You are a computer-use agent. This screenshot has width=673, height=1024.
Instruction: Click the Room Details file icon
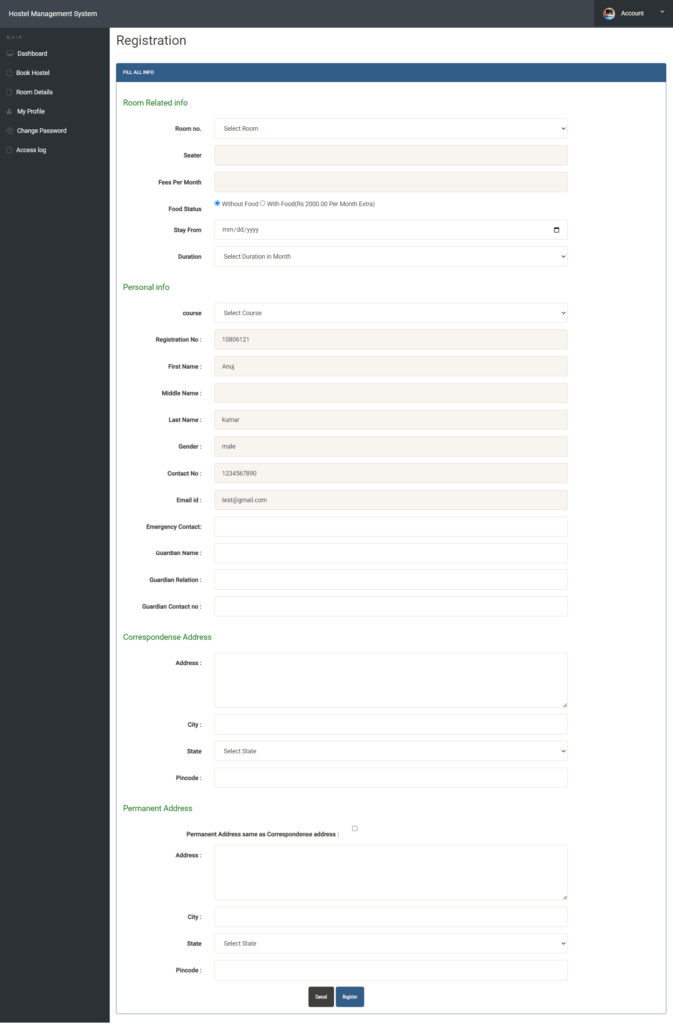click(9, 92)
